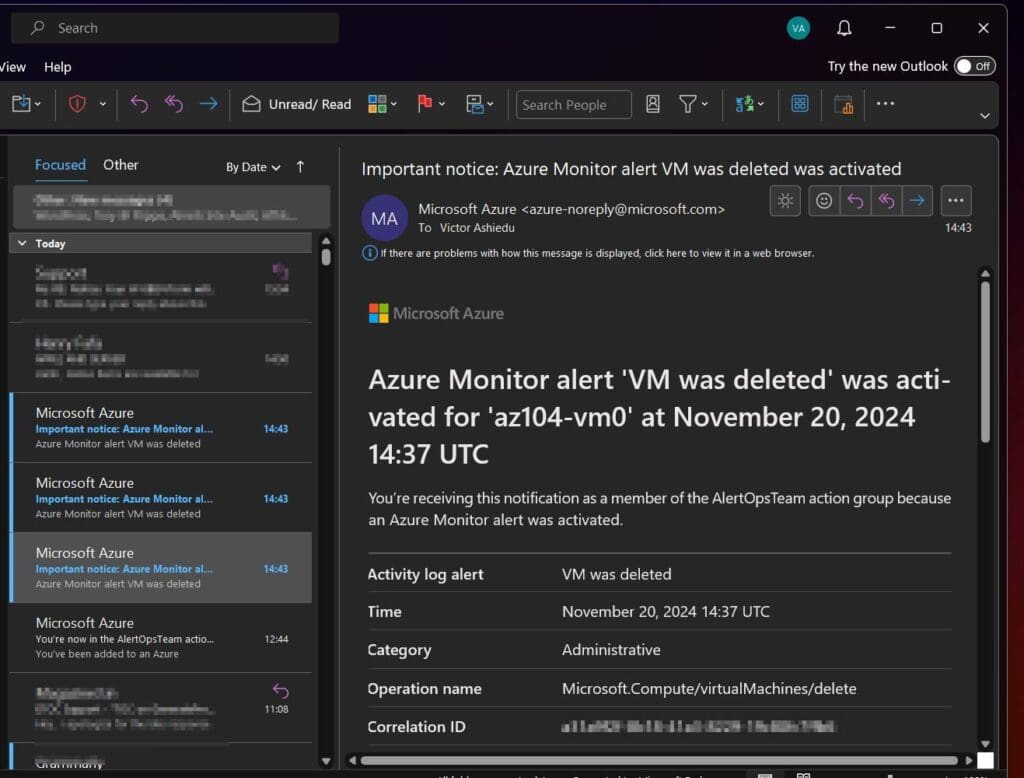Expand the Filter Email dropdown arrow
Image resolution: width=1024 pixels, height=778 pixels.
click(704, 104)
